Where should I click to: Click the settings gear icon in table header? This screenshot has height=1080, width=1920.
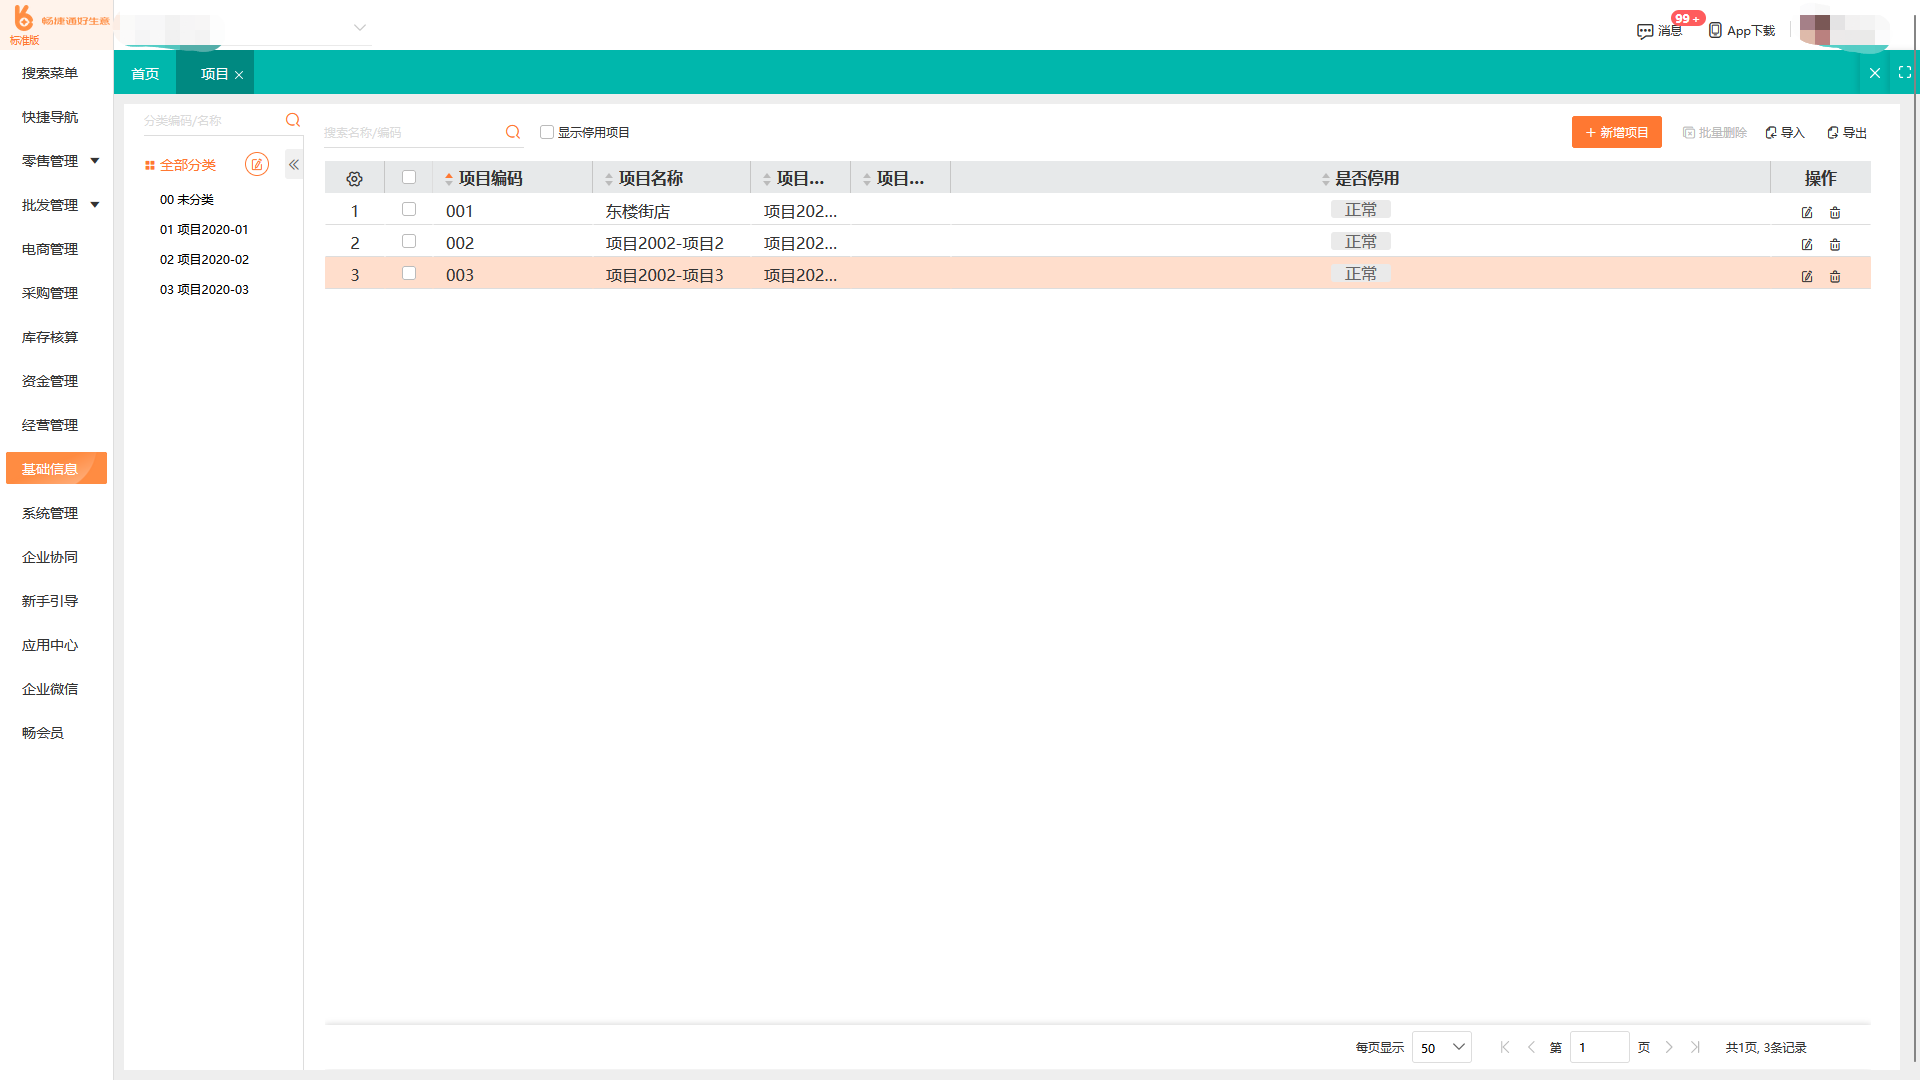pyautogui.click(x=353, y=178)
